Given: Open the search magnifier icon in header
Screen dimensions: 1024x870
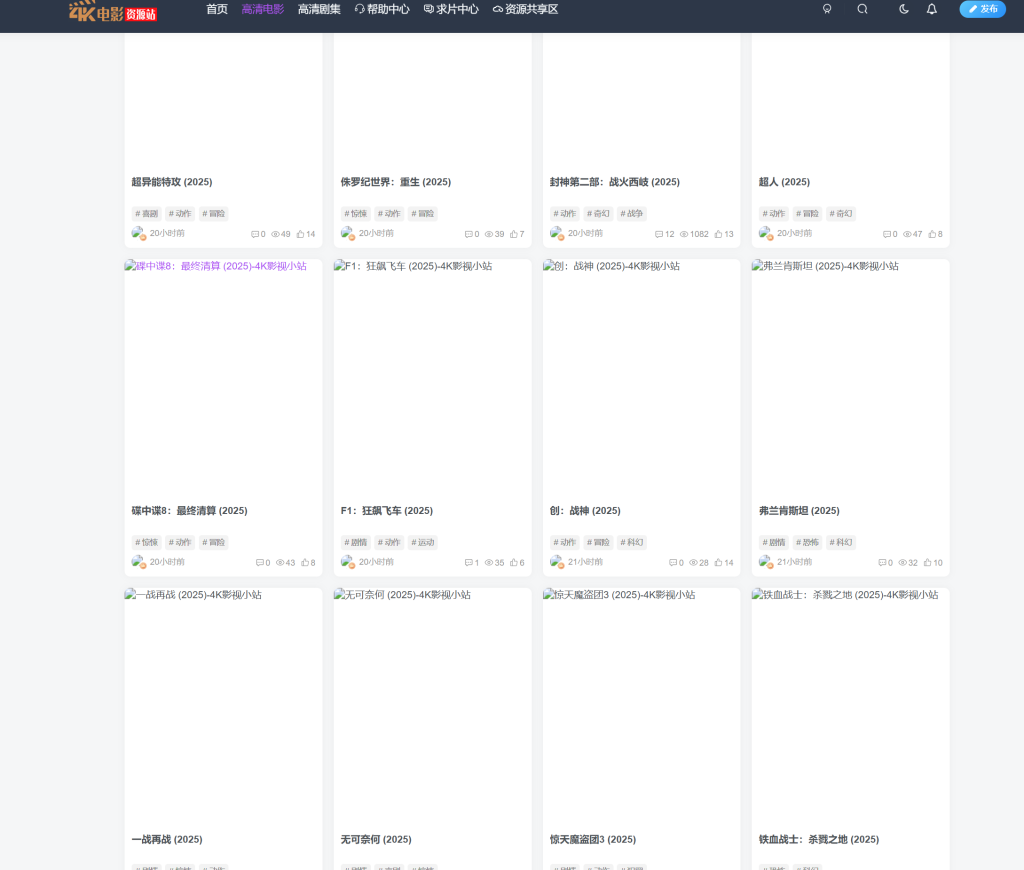Looking at the screenshot, I should pyautogui.click(x=862, y=9).
